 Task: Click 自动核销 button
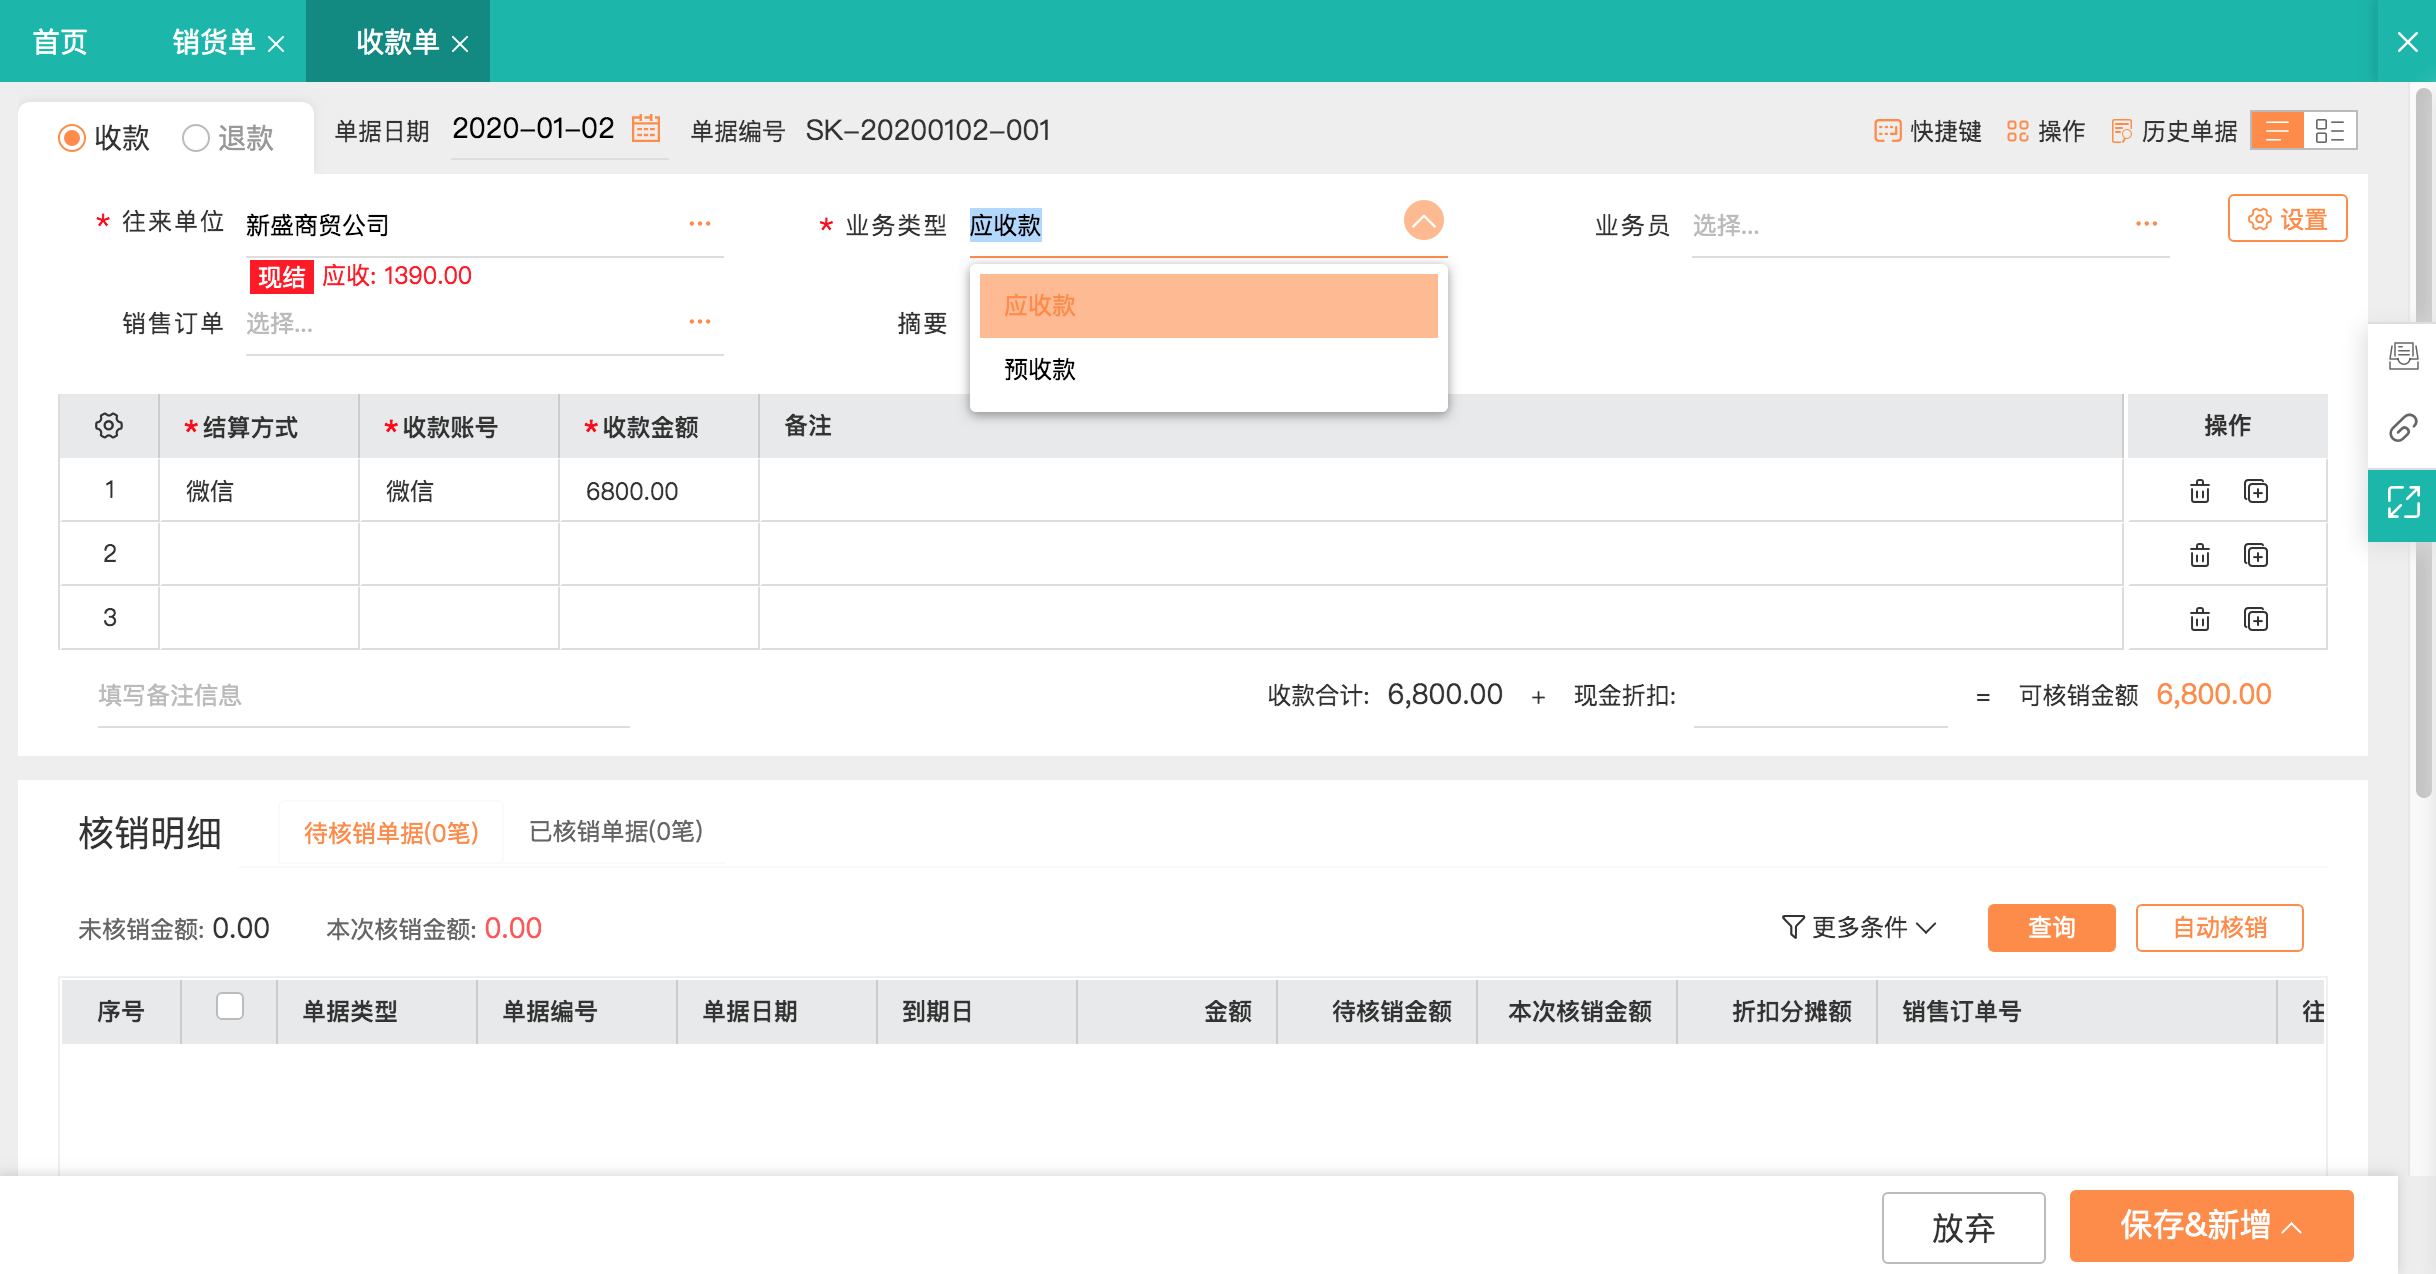(x=2220, y=926)
